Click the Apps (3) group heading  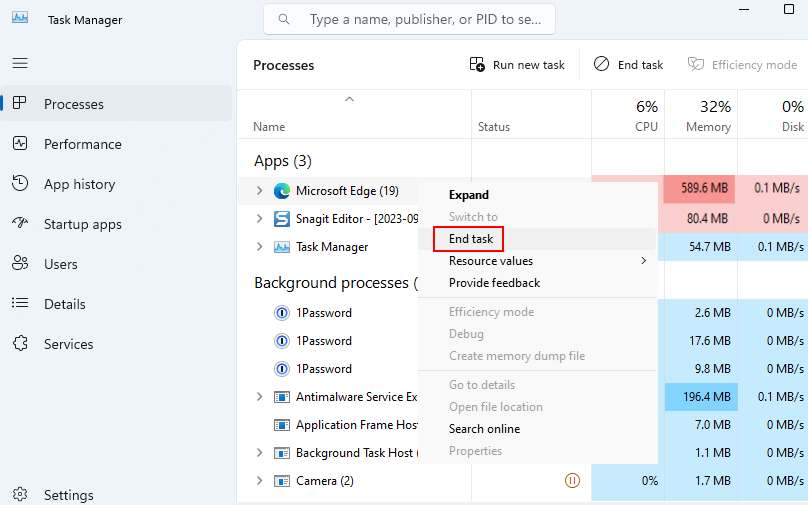(x=282, y=161)
